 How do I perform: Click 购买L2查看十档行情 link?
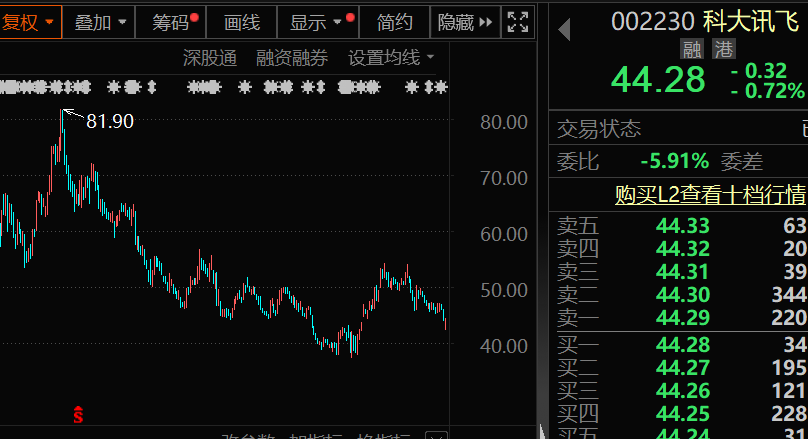tap(710, 193)
